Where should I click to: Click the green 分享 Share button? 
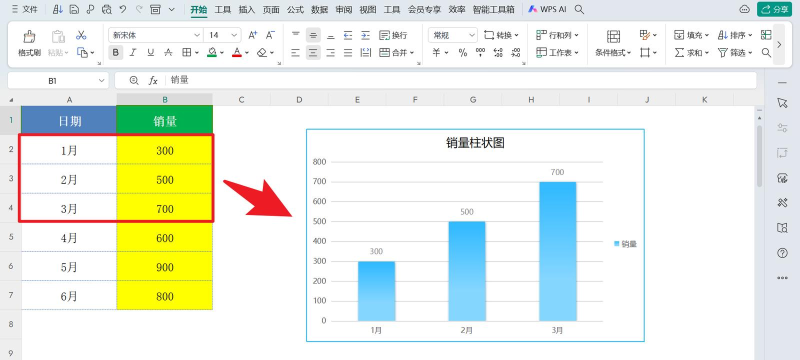tap(774, 9)
